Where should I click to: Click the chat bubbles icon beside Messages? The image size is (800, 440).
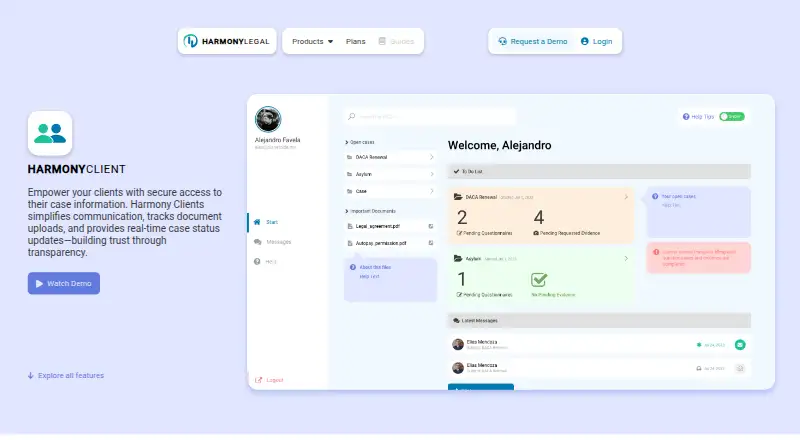pos(258,242)
